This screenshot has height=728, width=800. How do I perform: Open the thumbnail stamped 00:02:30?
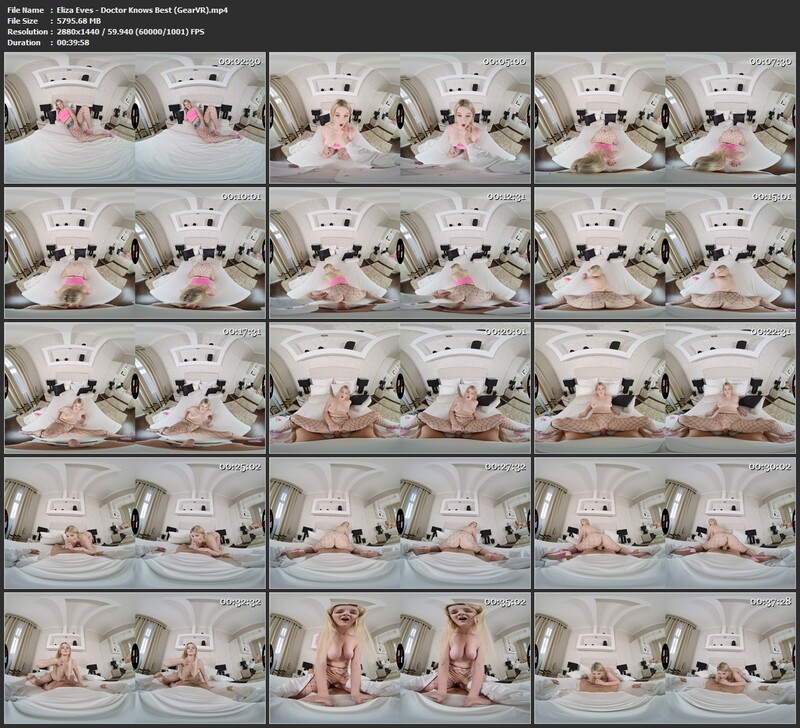coord(135,117)
